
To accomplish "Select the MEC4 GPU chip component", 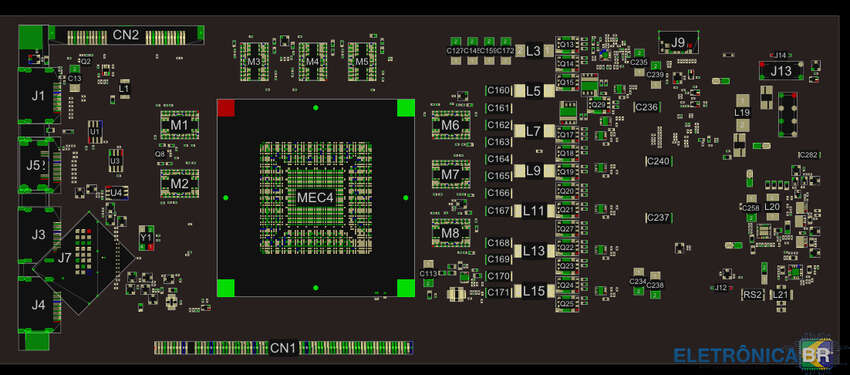I will coord(315,198).
